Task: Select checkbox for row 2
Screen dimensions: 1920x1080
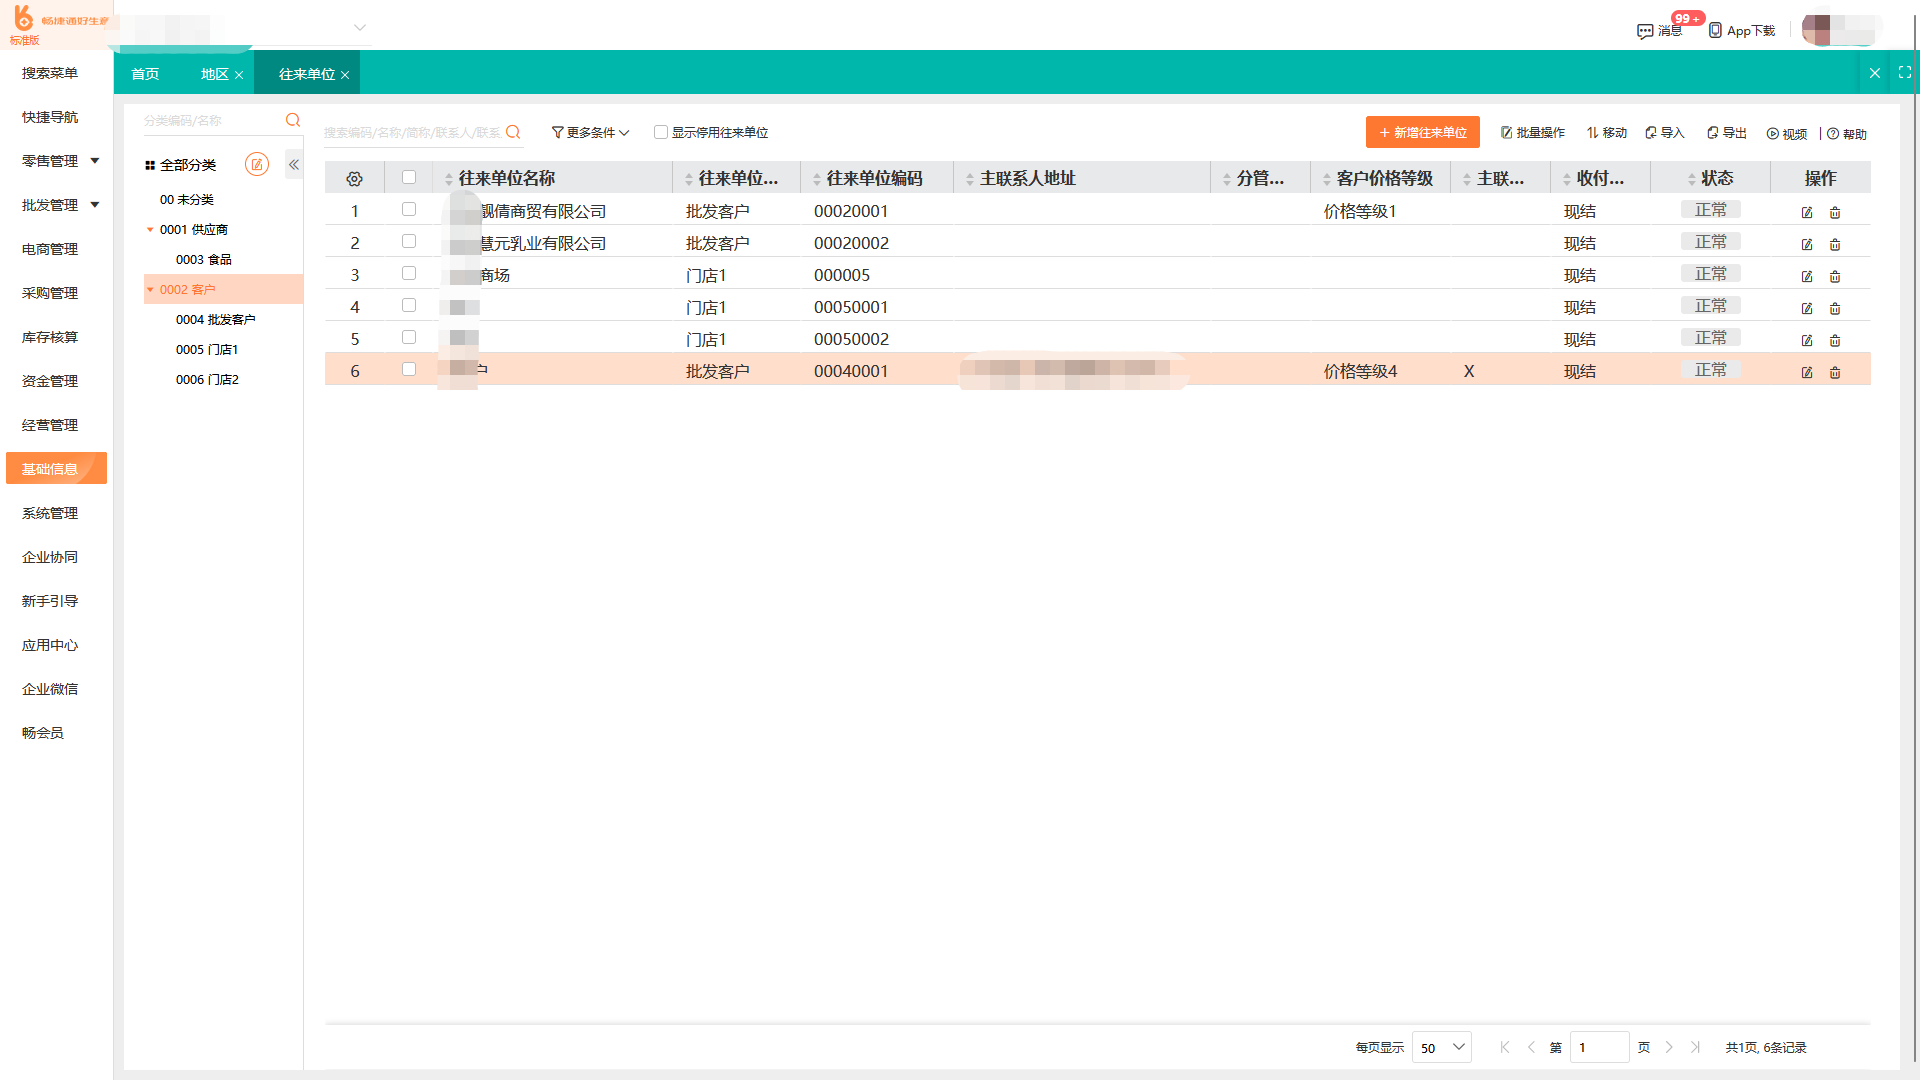Action: pyautogui.click(x=410, y=243)
